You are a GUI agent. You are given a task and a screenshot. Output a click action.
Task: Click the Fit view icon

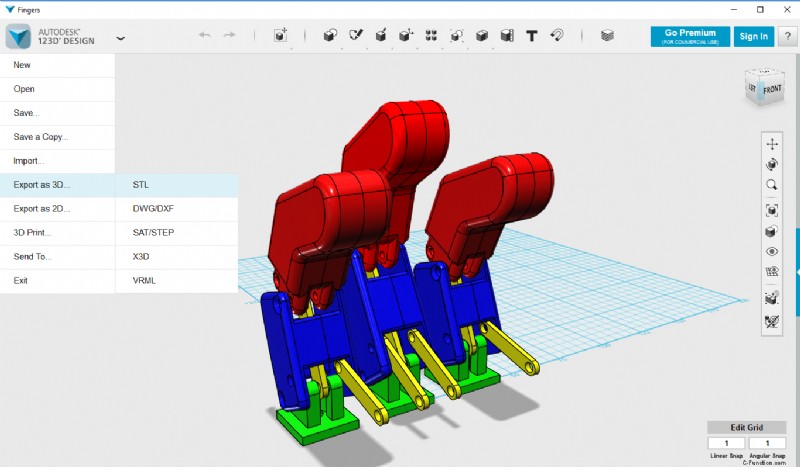[x=772, y=210]
